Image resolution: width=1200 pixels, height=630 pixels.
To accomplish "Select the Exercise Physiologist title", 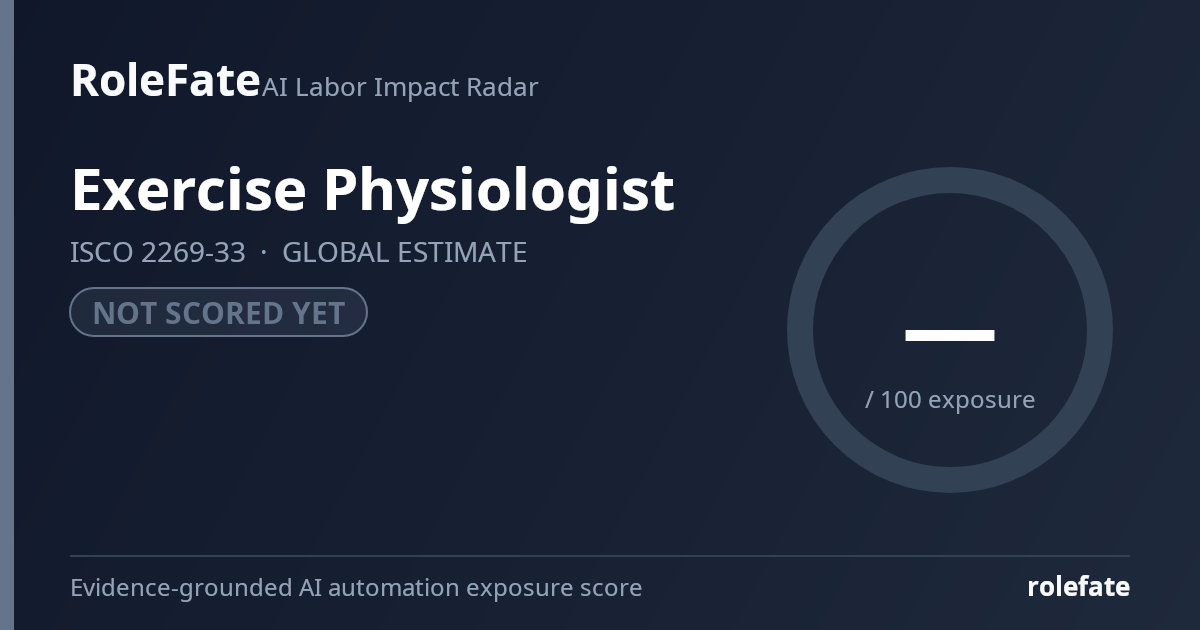I will point(372,192).
